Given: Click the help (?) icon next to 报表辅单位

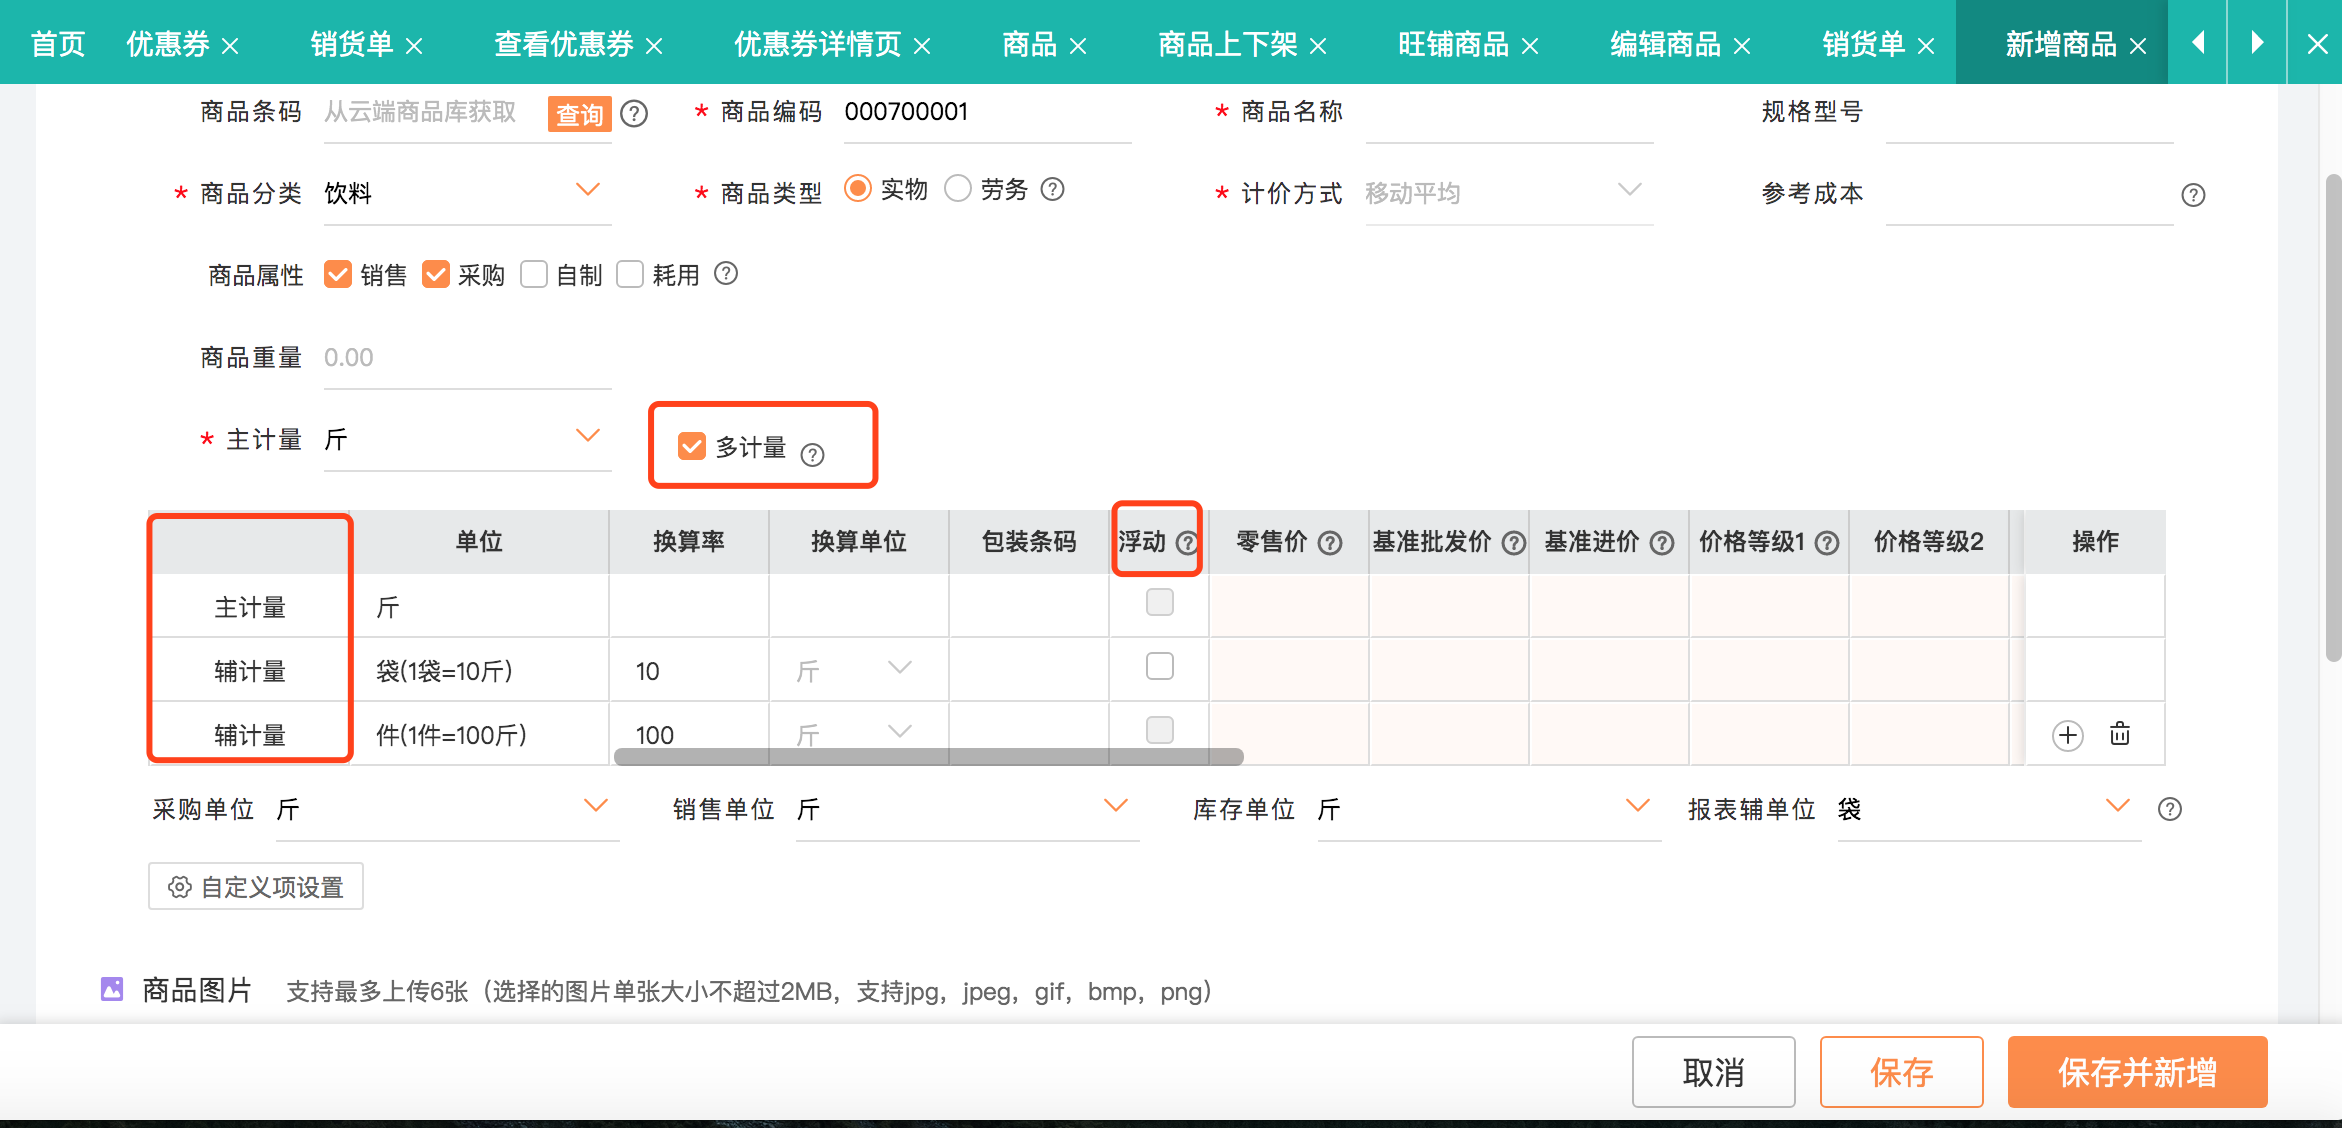Looking at the screenshot, I should (x=2167, y=810).
